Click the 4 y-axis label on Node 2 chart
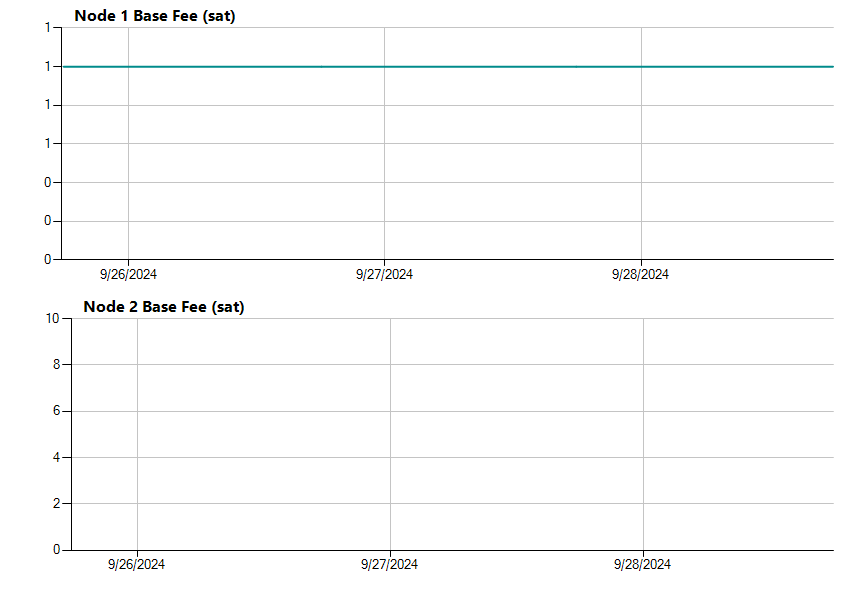Viewport: 860px width, 600px height. pos(57,457)
